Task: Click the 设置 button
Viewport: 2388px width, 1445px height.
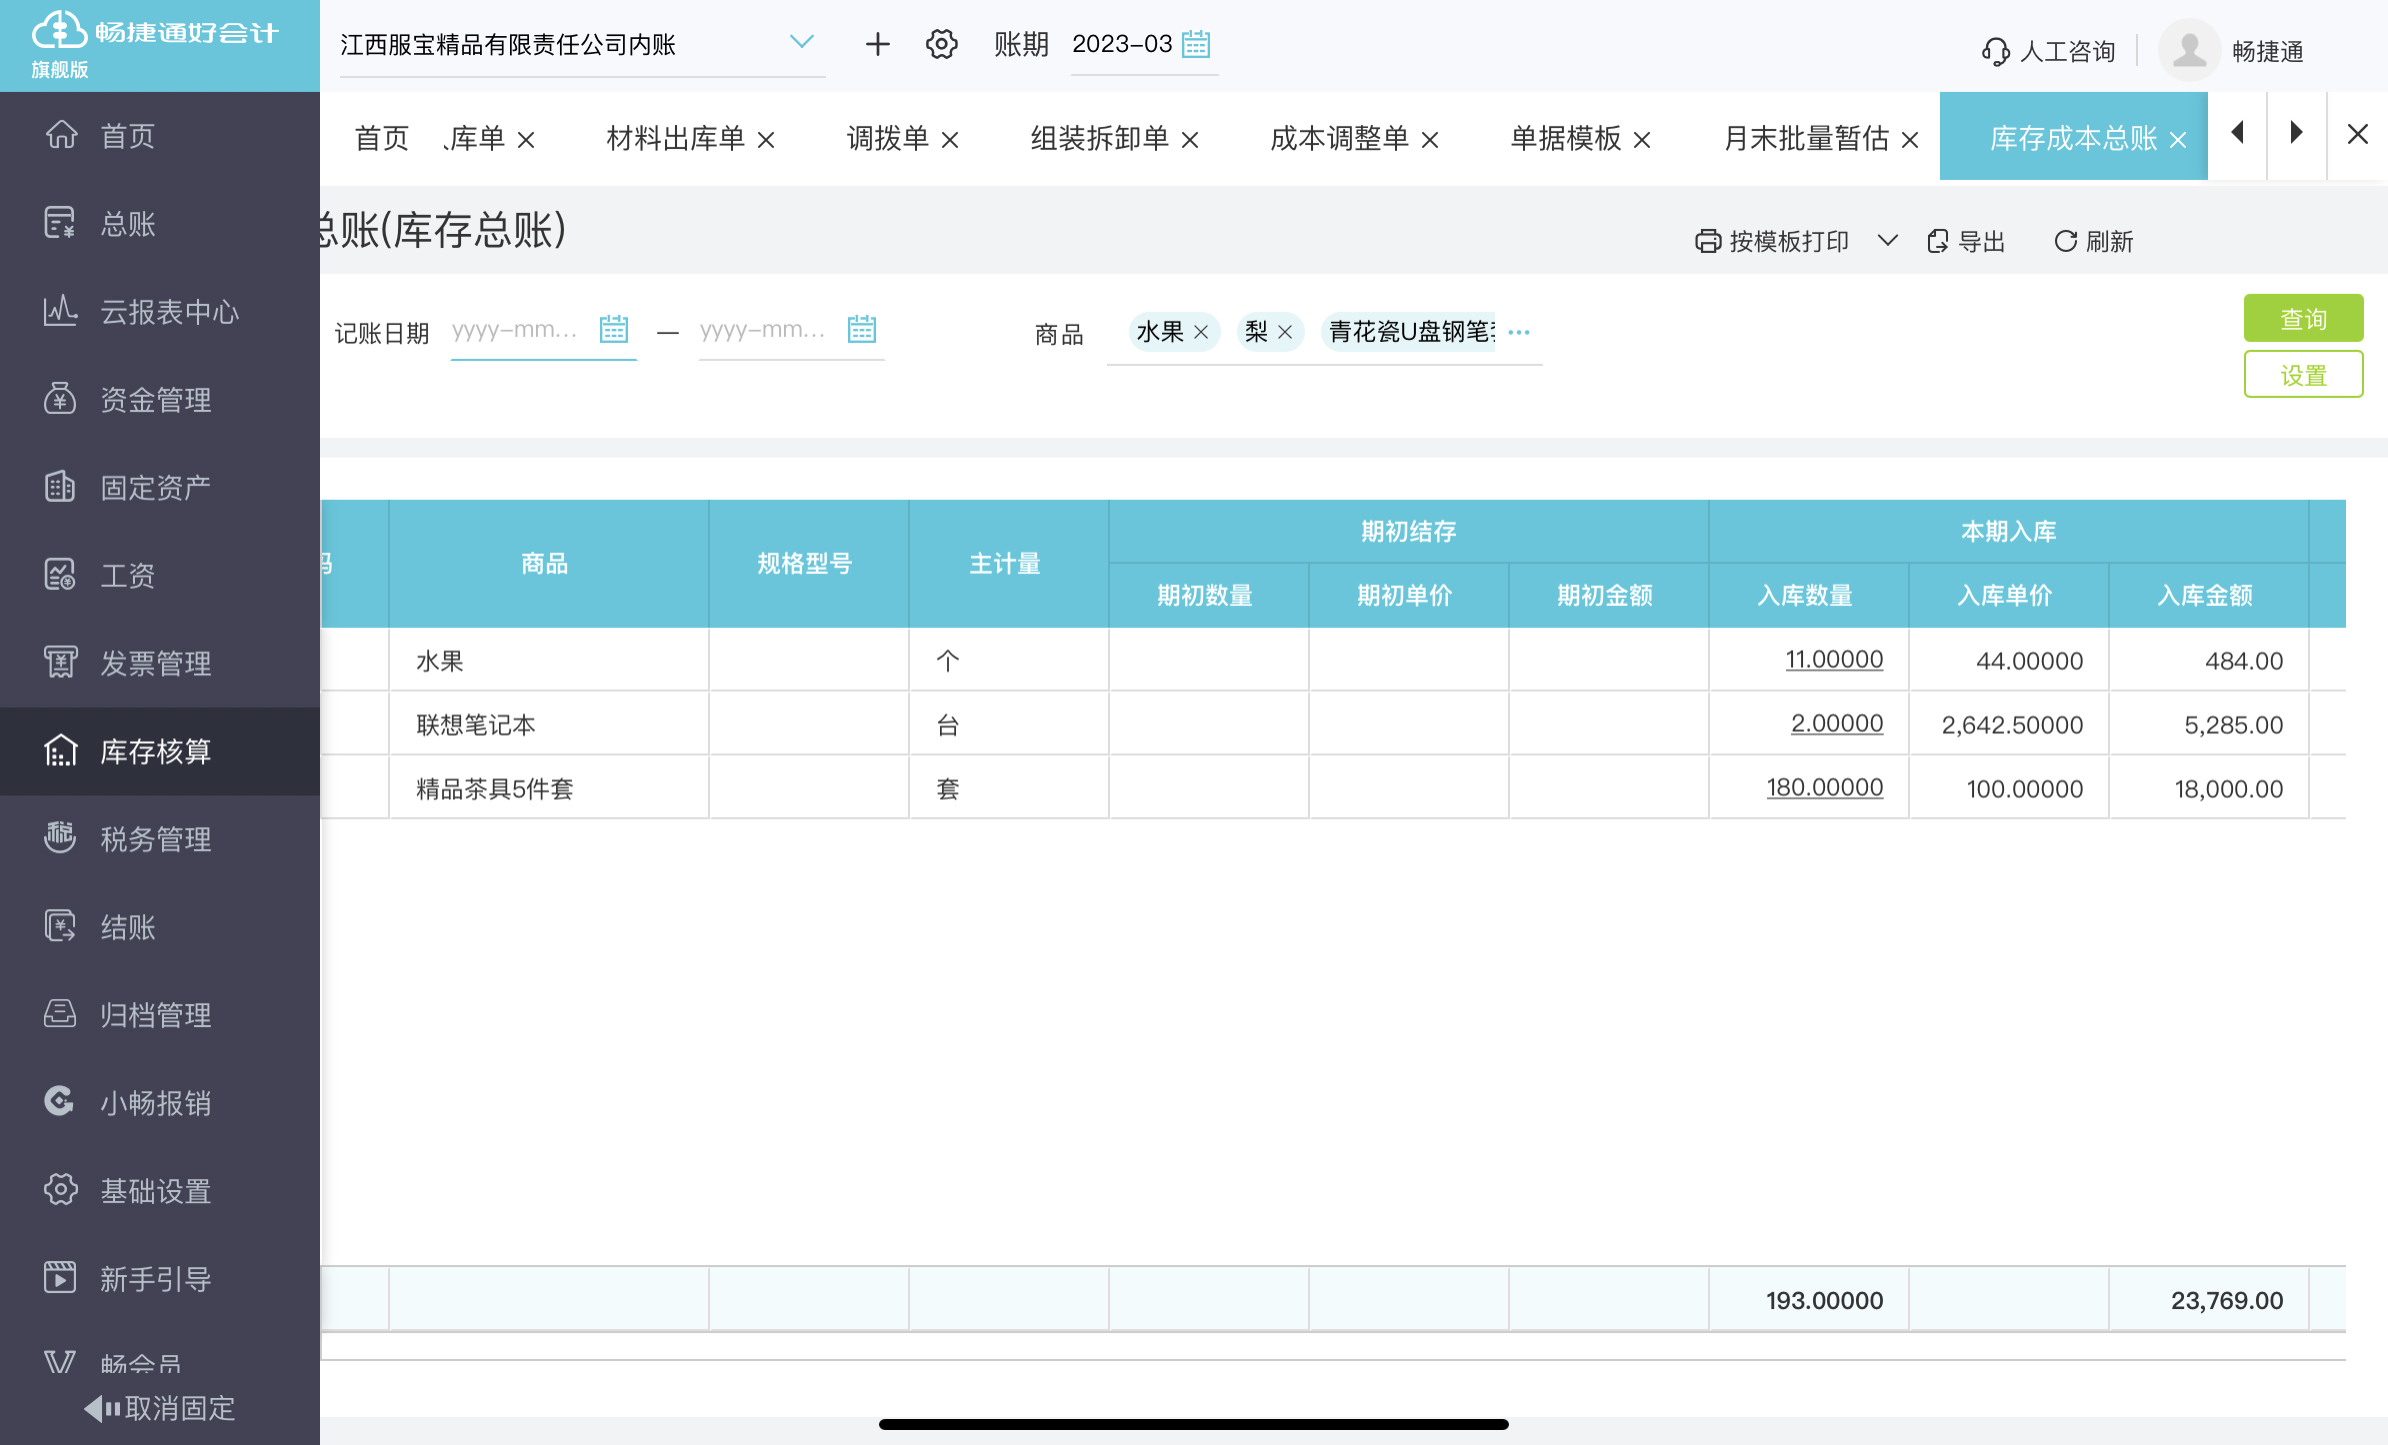Action: [2304, 375]
